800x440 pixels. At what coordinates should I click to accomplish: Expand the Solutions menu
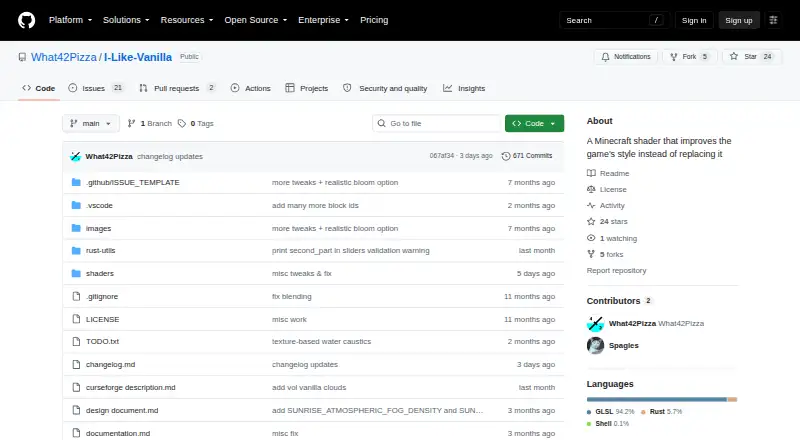tap(126, 20)
